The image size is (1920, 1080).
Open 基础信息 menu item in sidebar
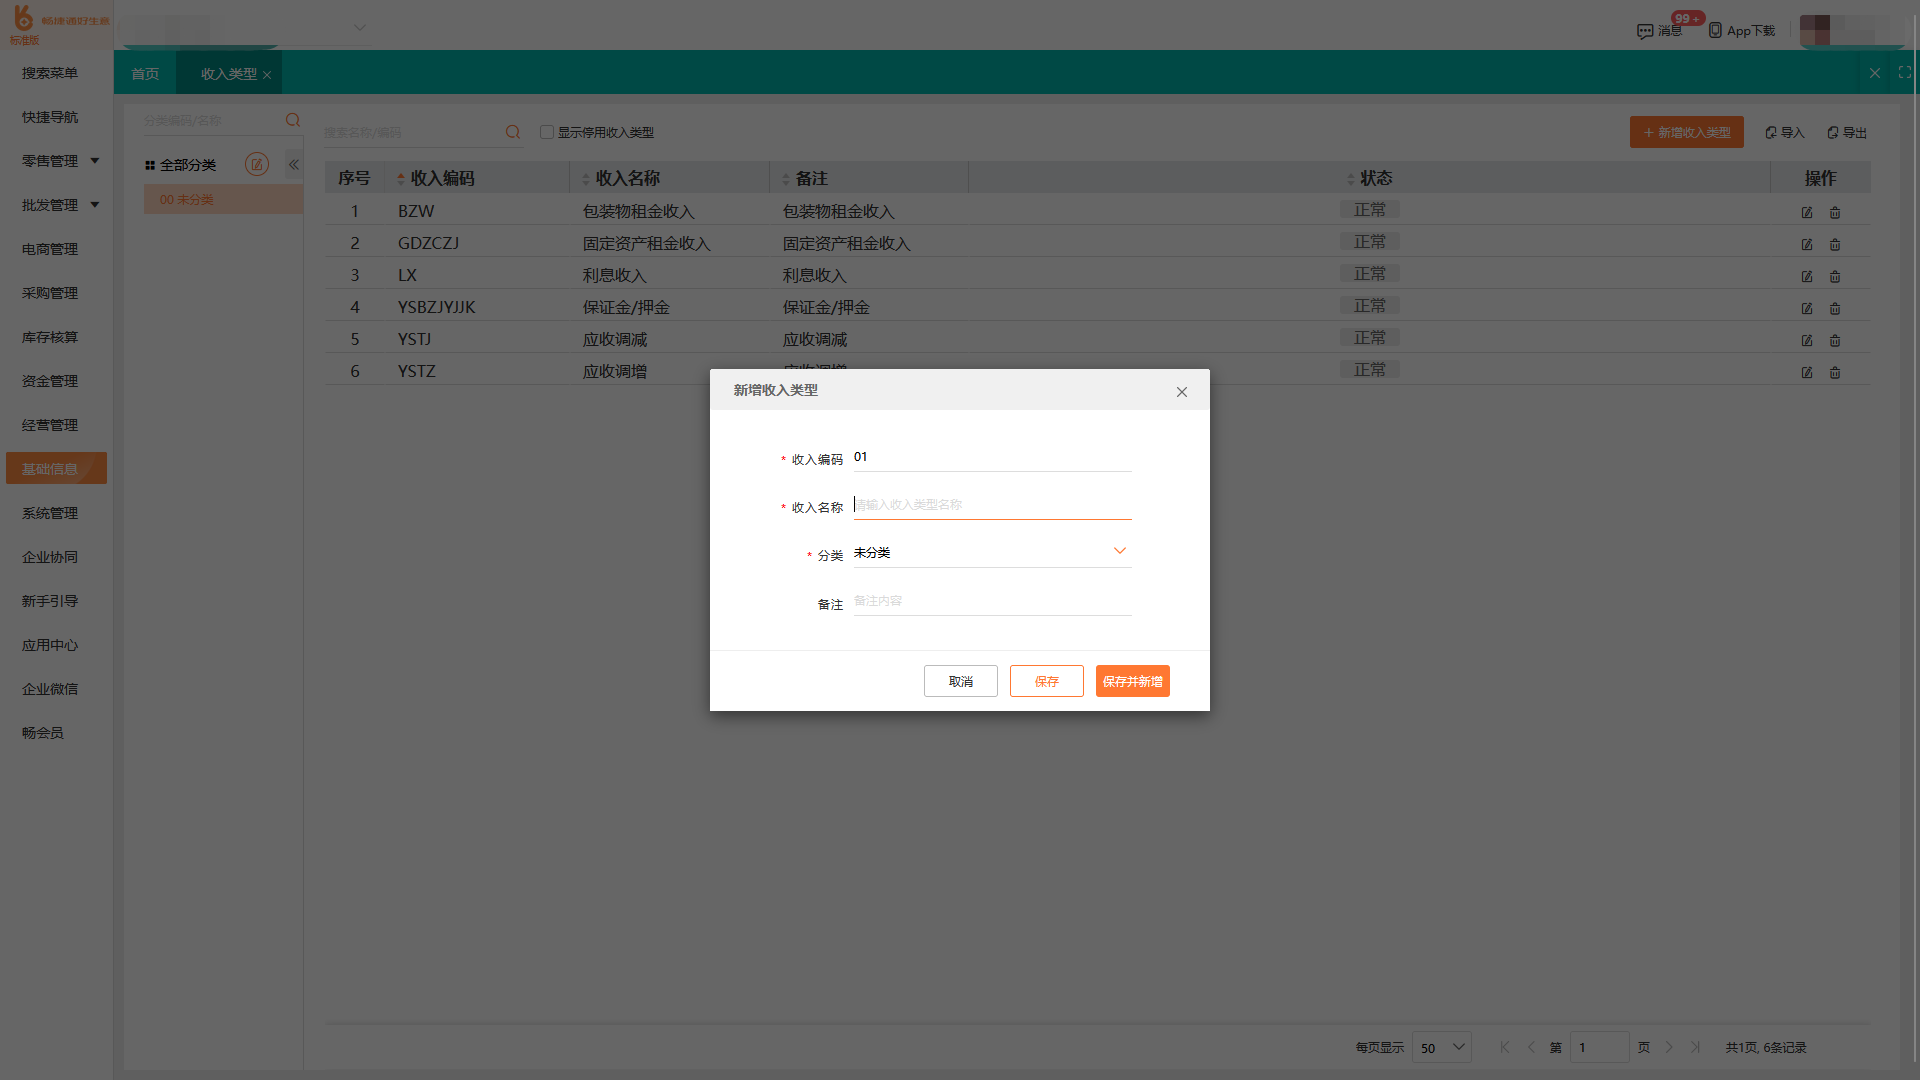pos(54,468)
